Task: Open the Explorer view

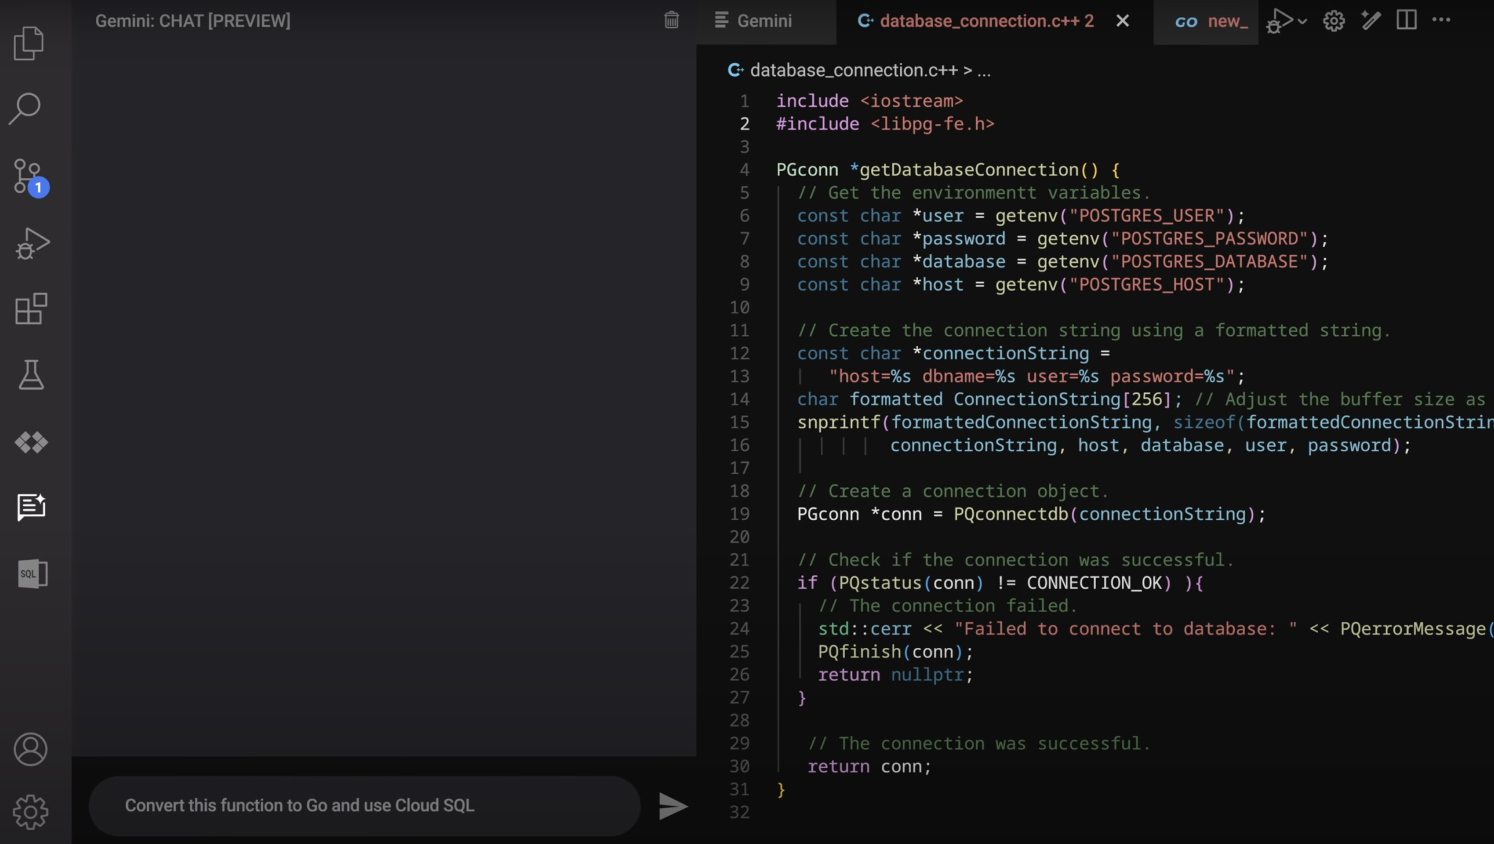Action: [30, 43]
